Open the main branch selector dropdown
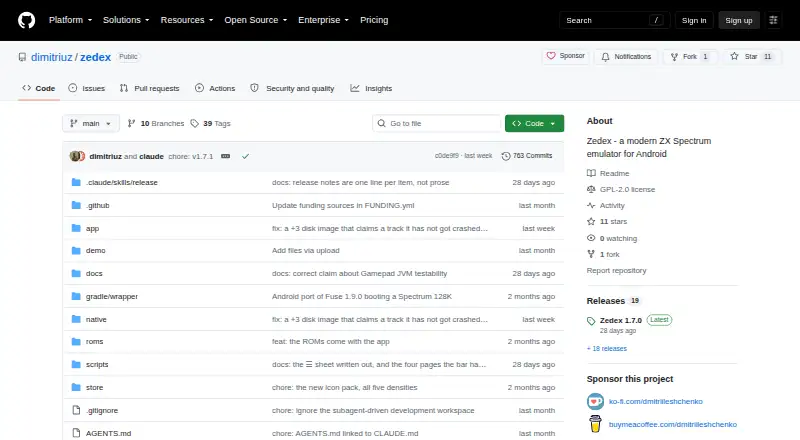Screen dimensions: 800x440 tap(91, 124)
